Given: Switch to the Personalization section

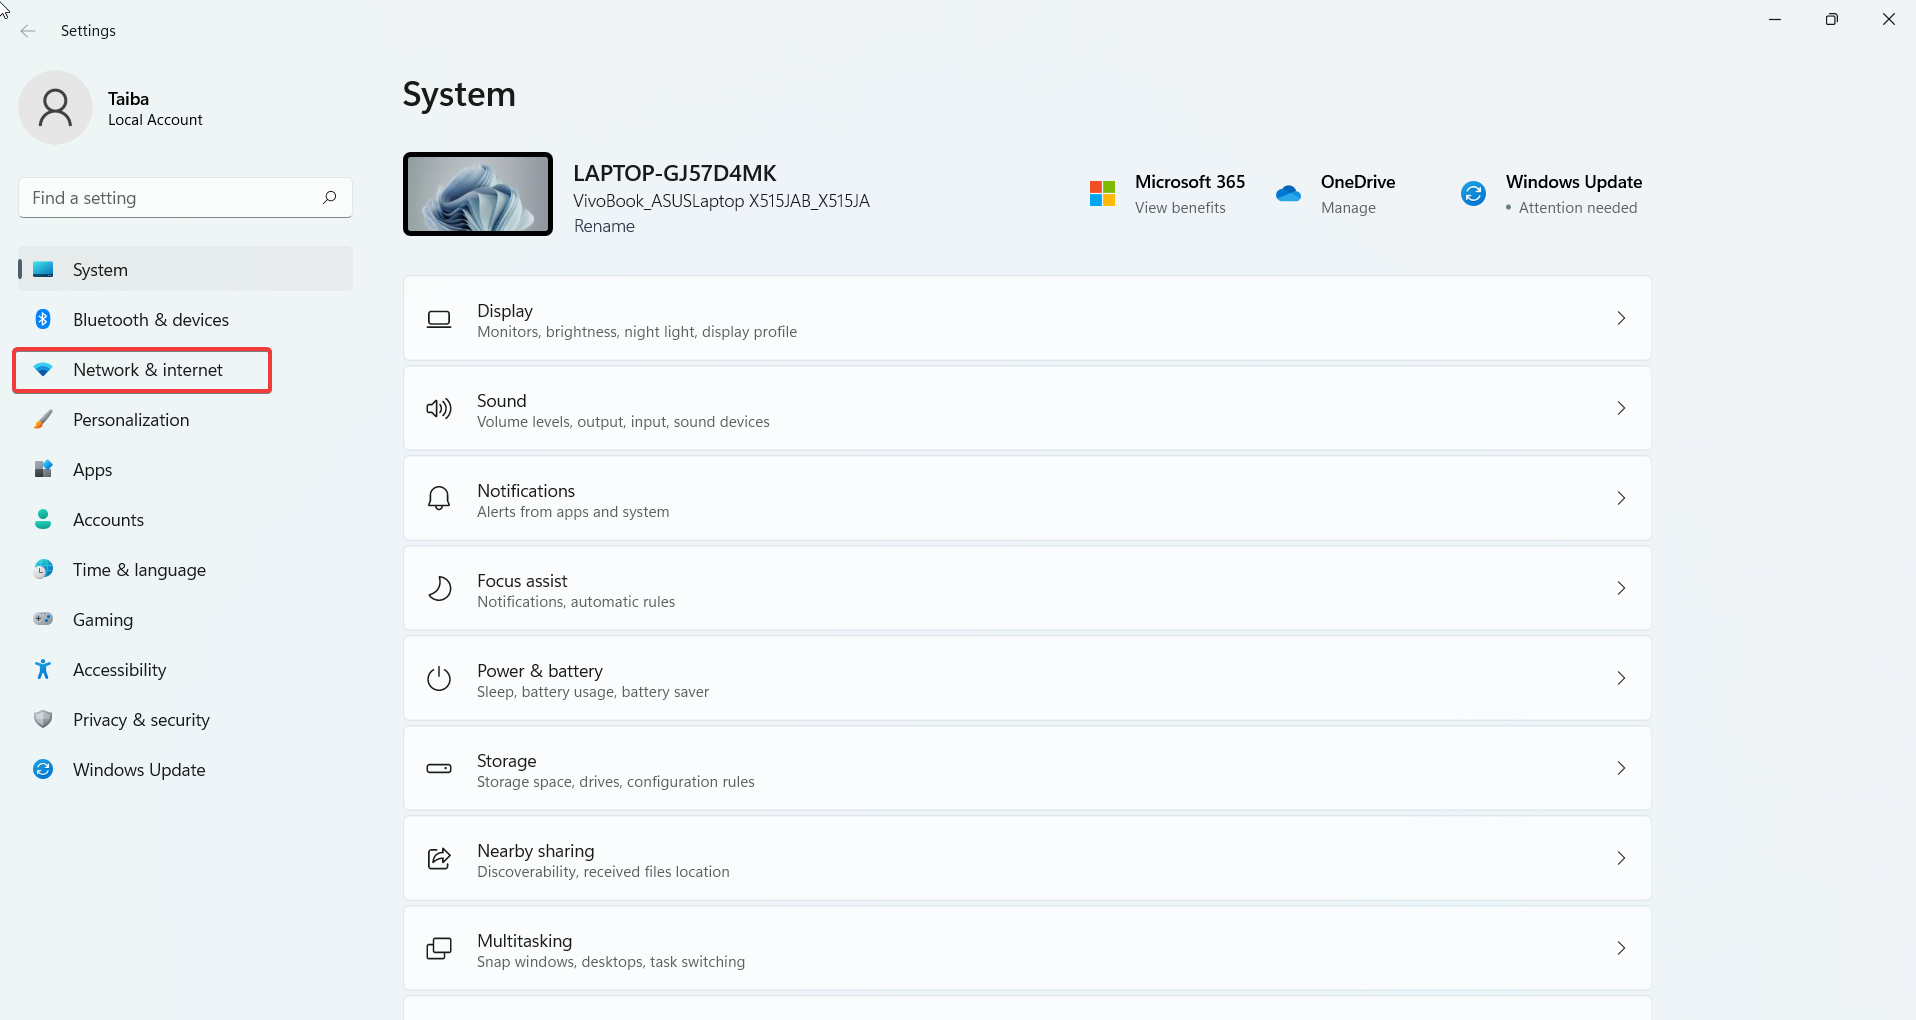Looking at the screenshot, I should click(x=131, y=419).
